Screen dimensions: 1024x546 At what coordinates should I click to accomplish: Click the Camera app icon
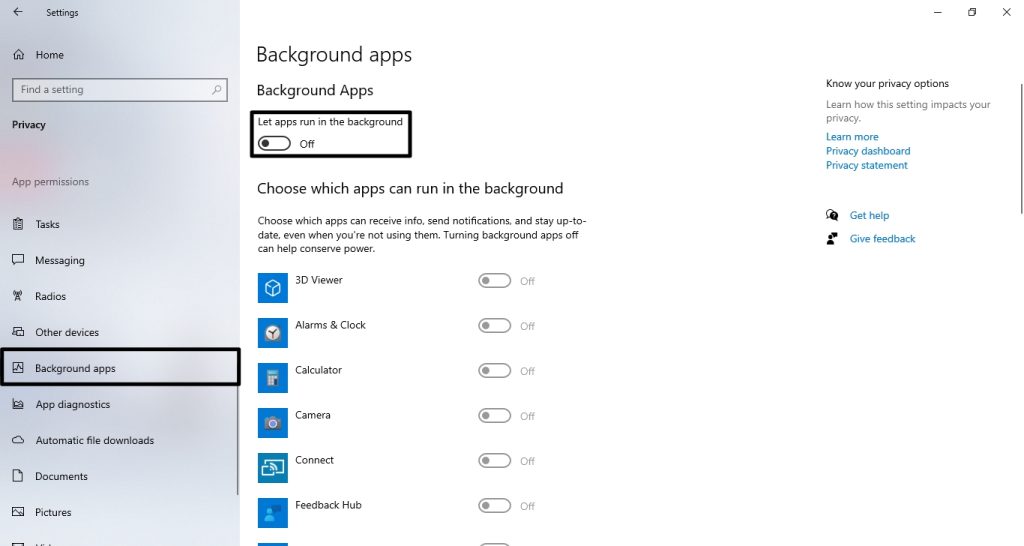272,423
